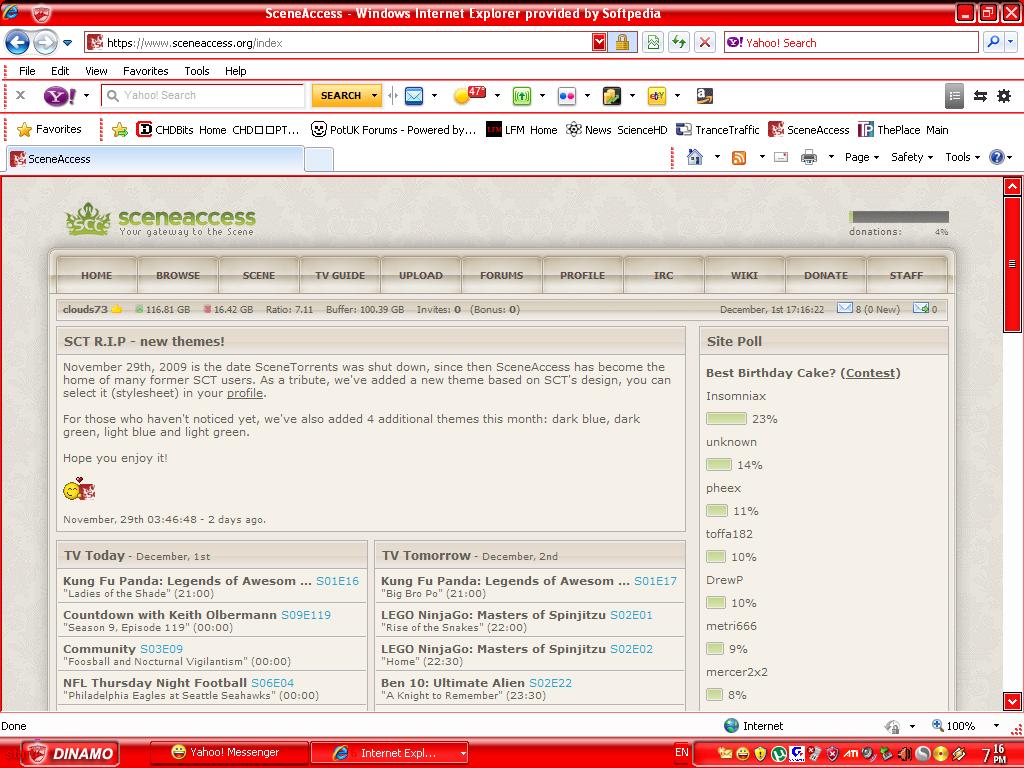Viewport: 1024px width, 768px height.
Task: Expand the Safety dropdown menu
Action: click(911, 157)
